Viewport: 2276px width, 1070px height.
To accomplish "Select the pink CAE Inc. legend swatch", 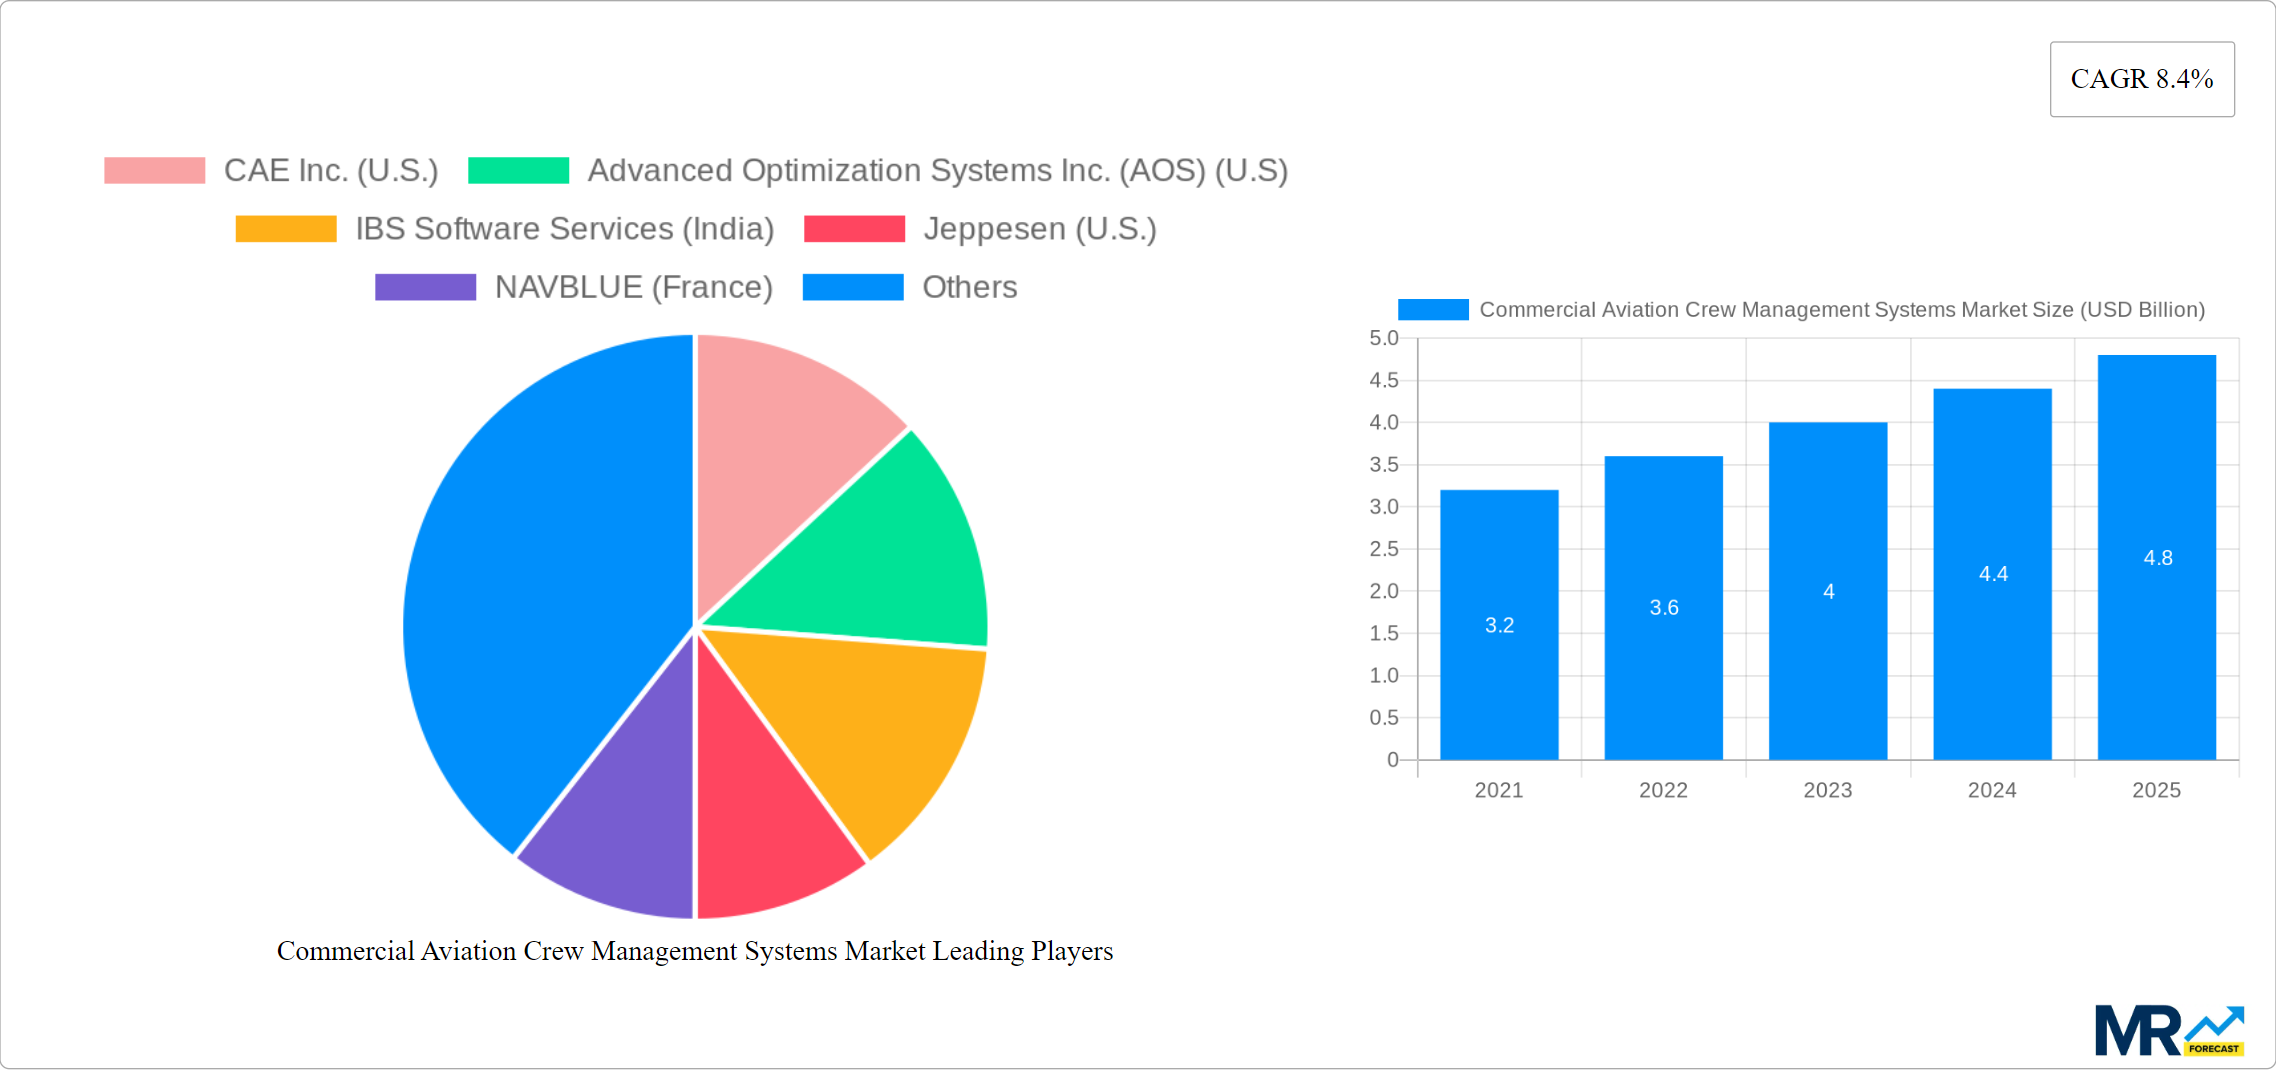I will coord(155,170).
